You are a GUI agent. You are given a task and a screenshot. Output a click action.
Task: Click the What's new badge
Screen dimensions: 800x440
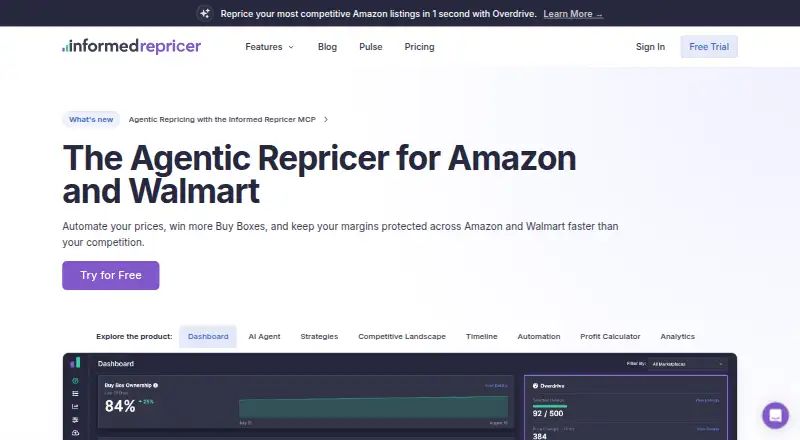(x=91, y=119)
